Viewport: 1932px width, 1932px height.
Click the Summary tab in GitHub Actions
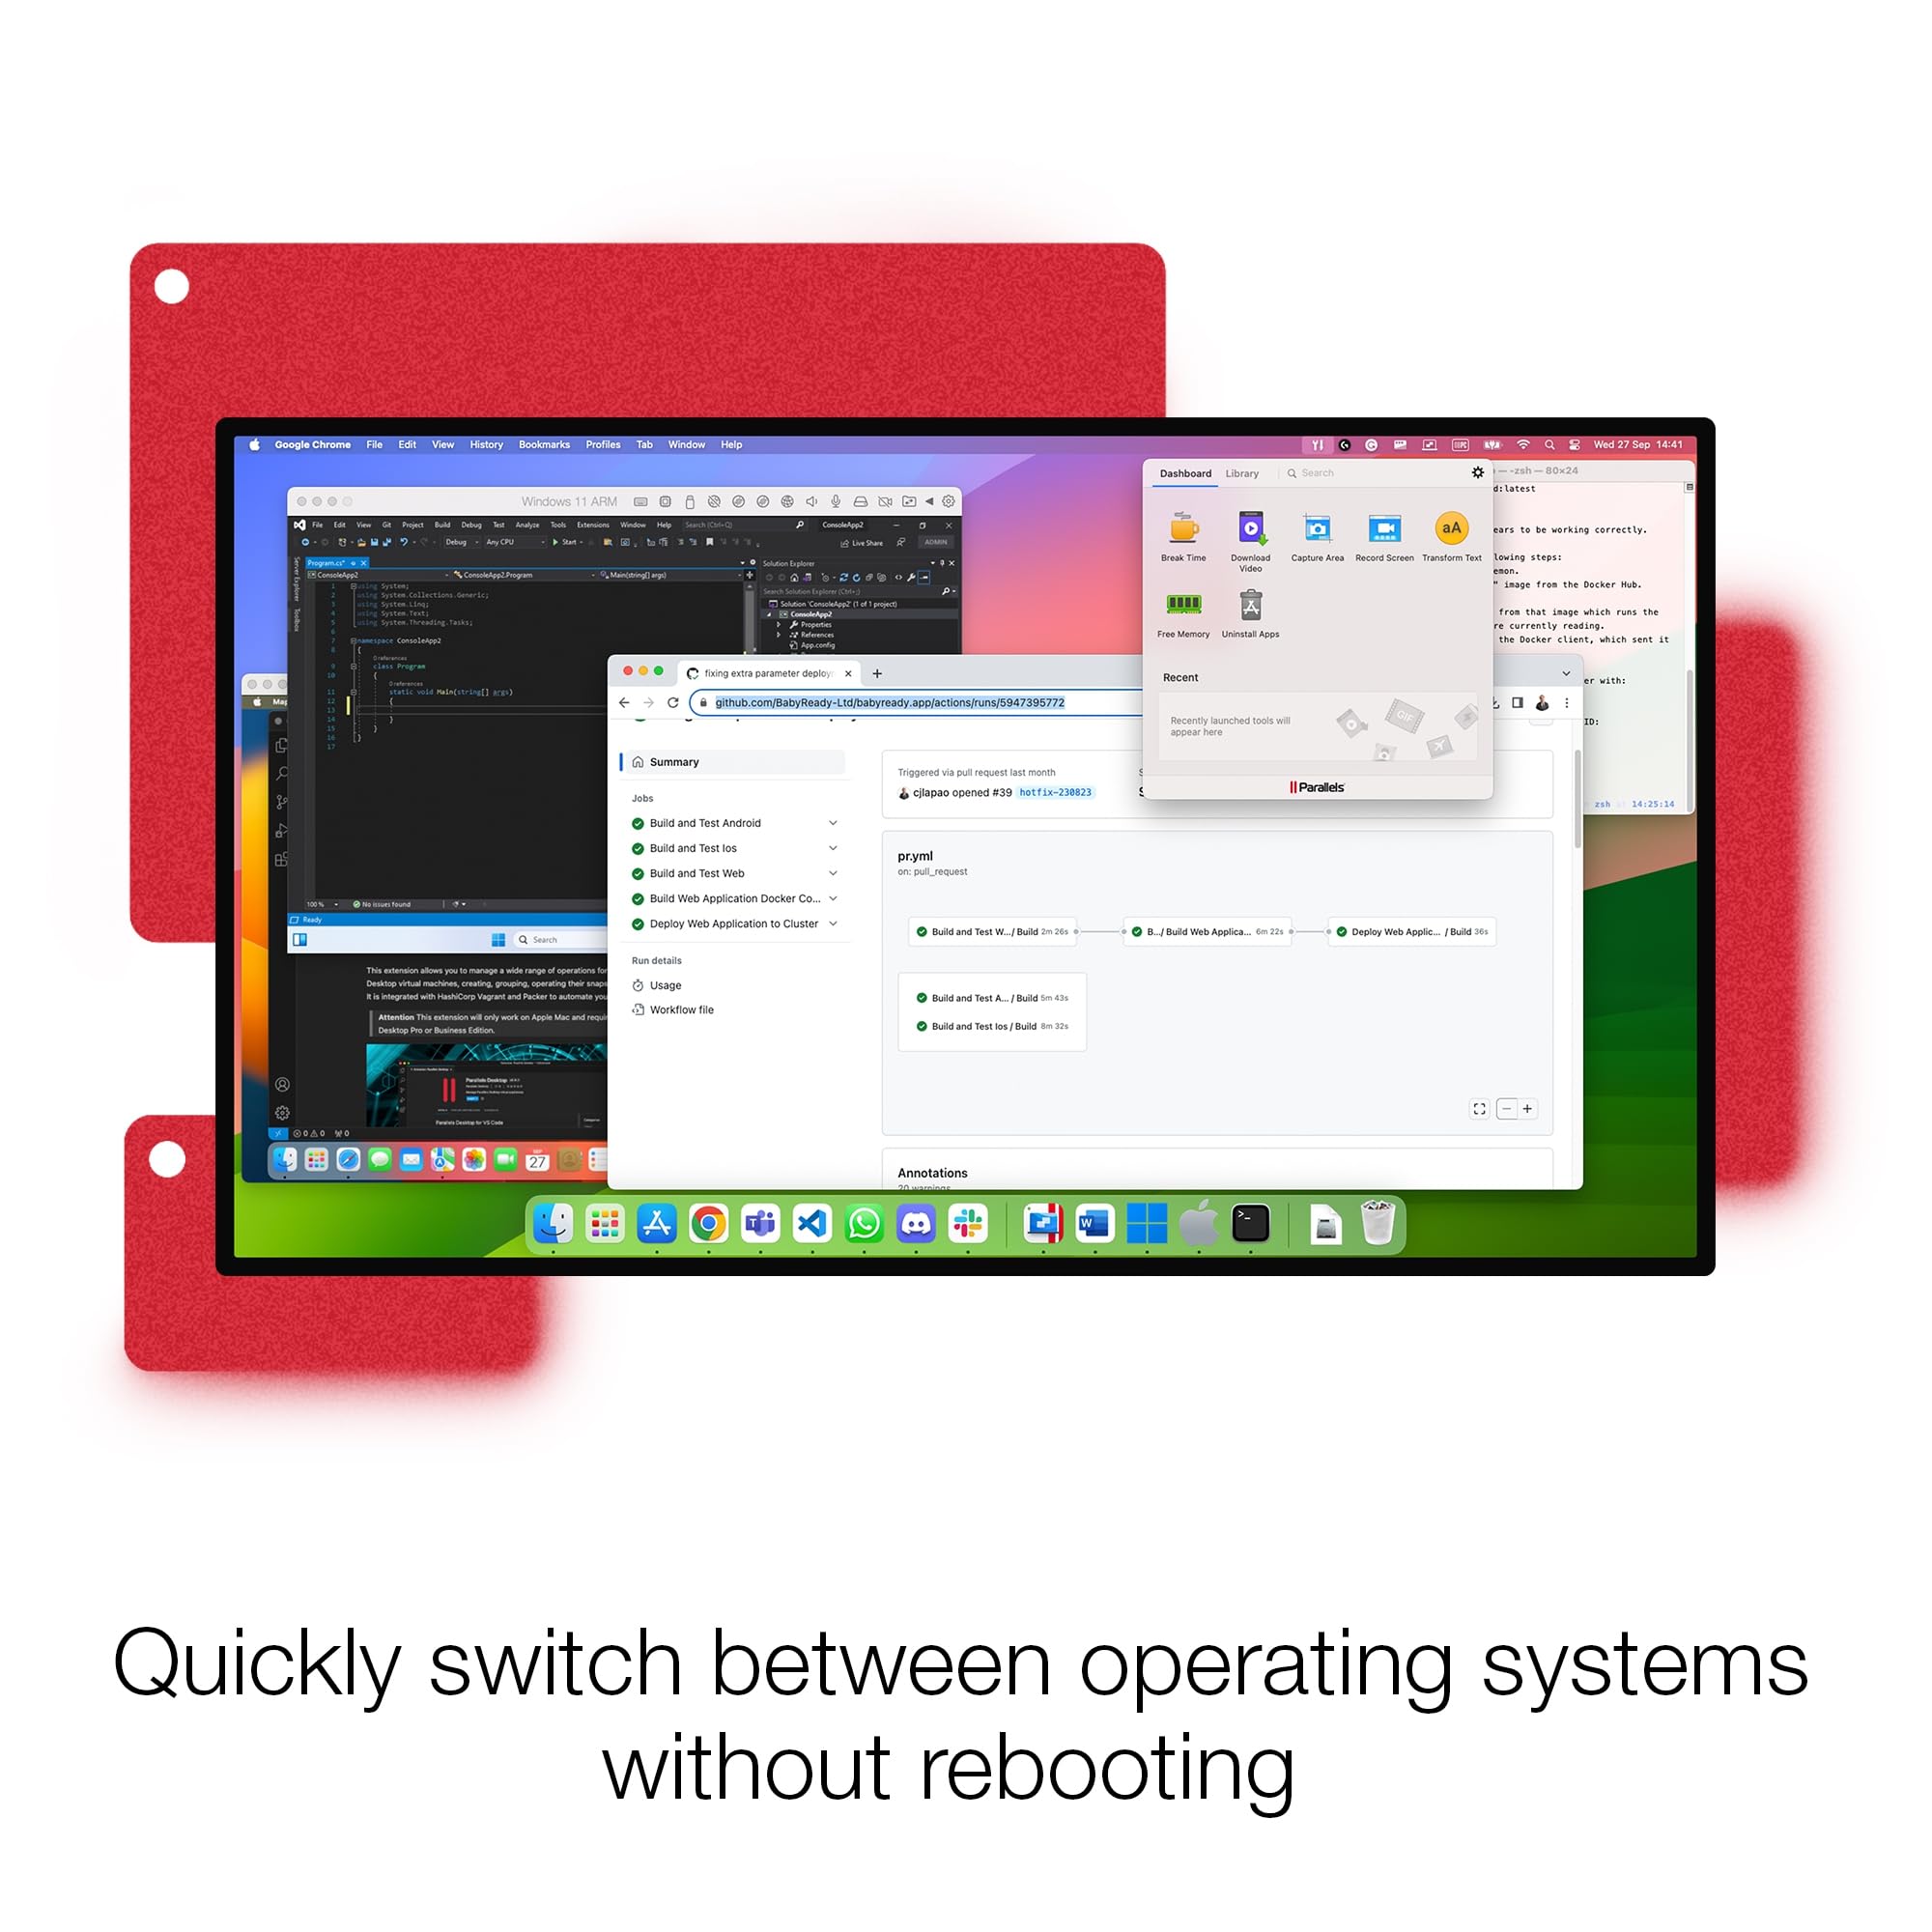click(x=679, y=761)
